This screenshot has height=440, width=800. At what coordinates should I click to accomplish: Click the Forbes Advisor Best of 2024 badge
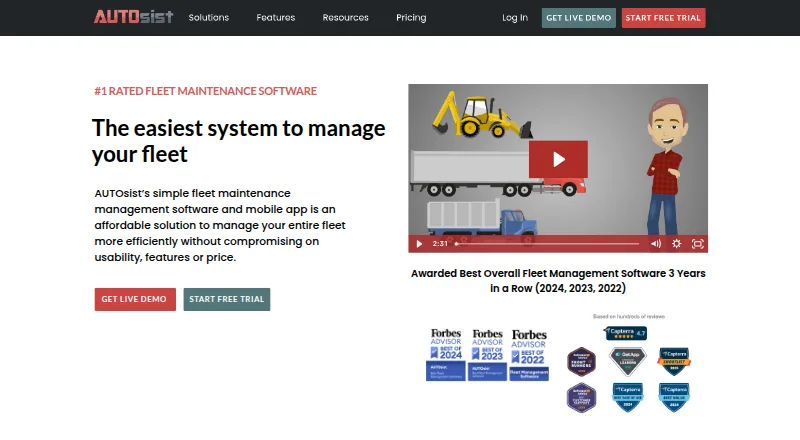tap(446, 355)
